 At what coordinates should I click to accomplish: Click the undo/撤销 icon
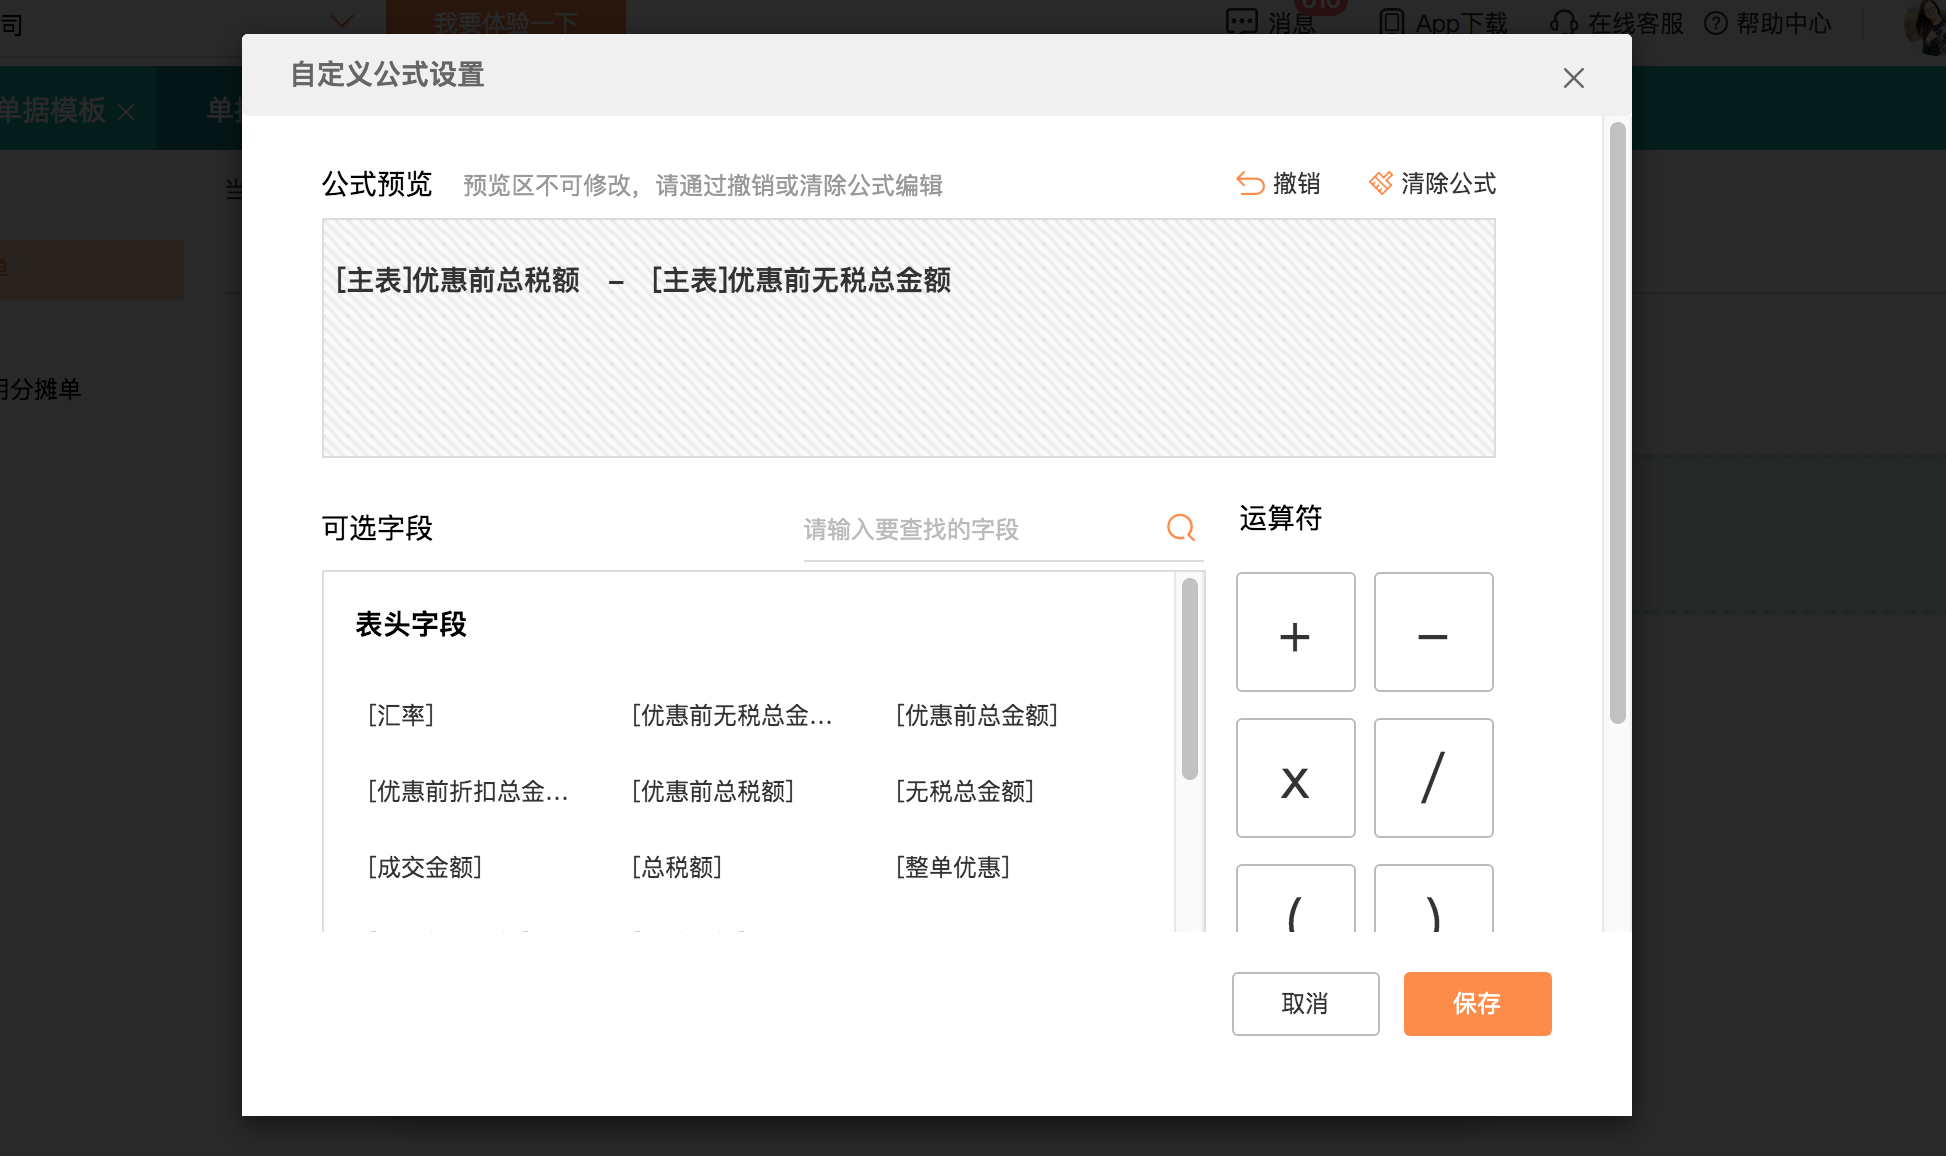[x=1245, y=184]
